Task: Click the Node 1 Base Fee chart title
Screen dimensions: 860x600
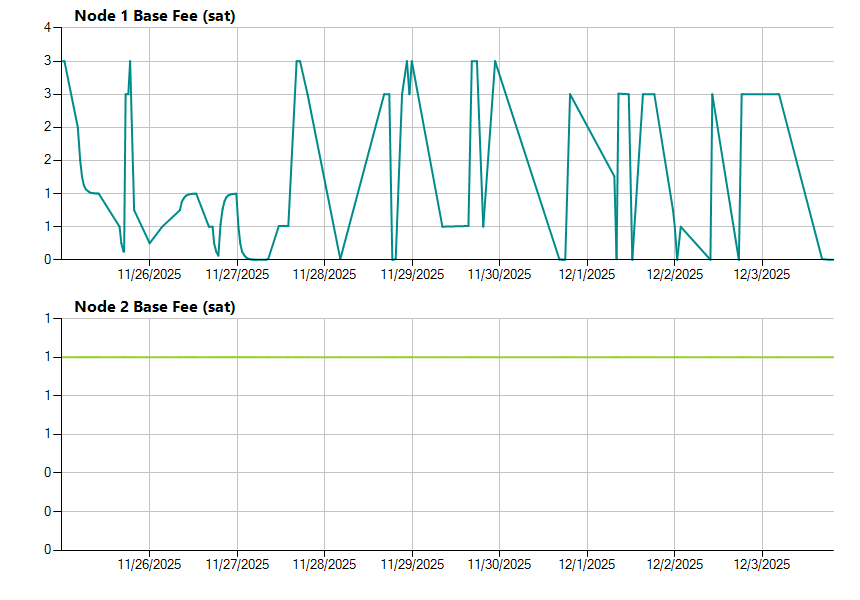Action: 155,16
